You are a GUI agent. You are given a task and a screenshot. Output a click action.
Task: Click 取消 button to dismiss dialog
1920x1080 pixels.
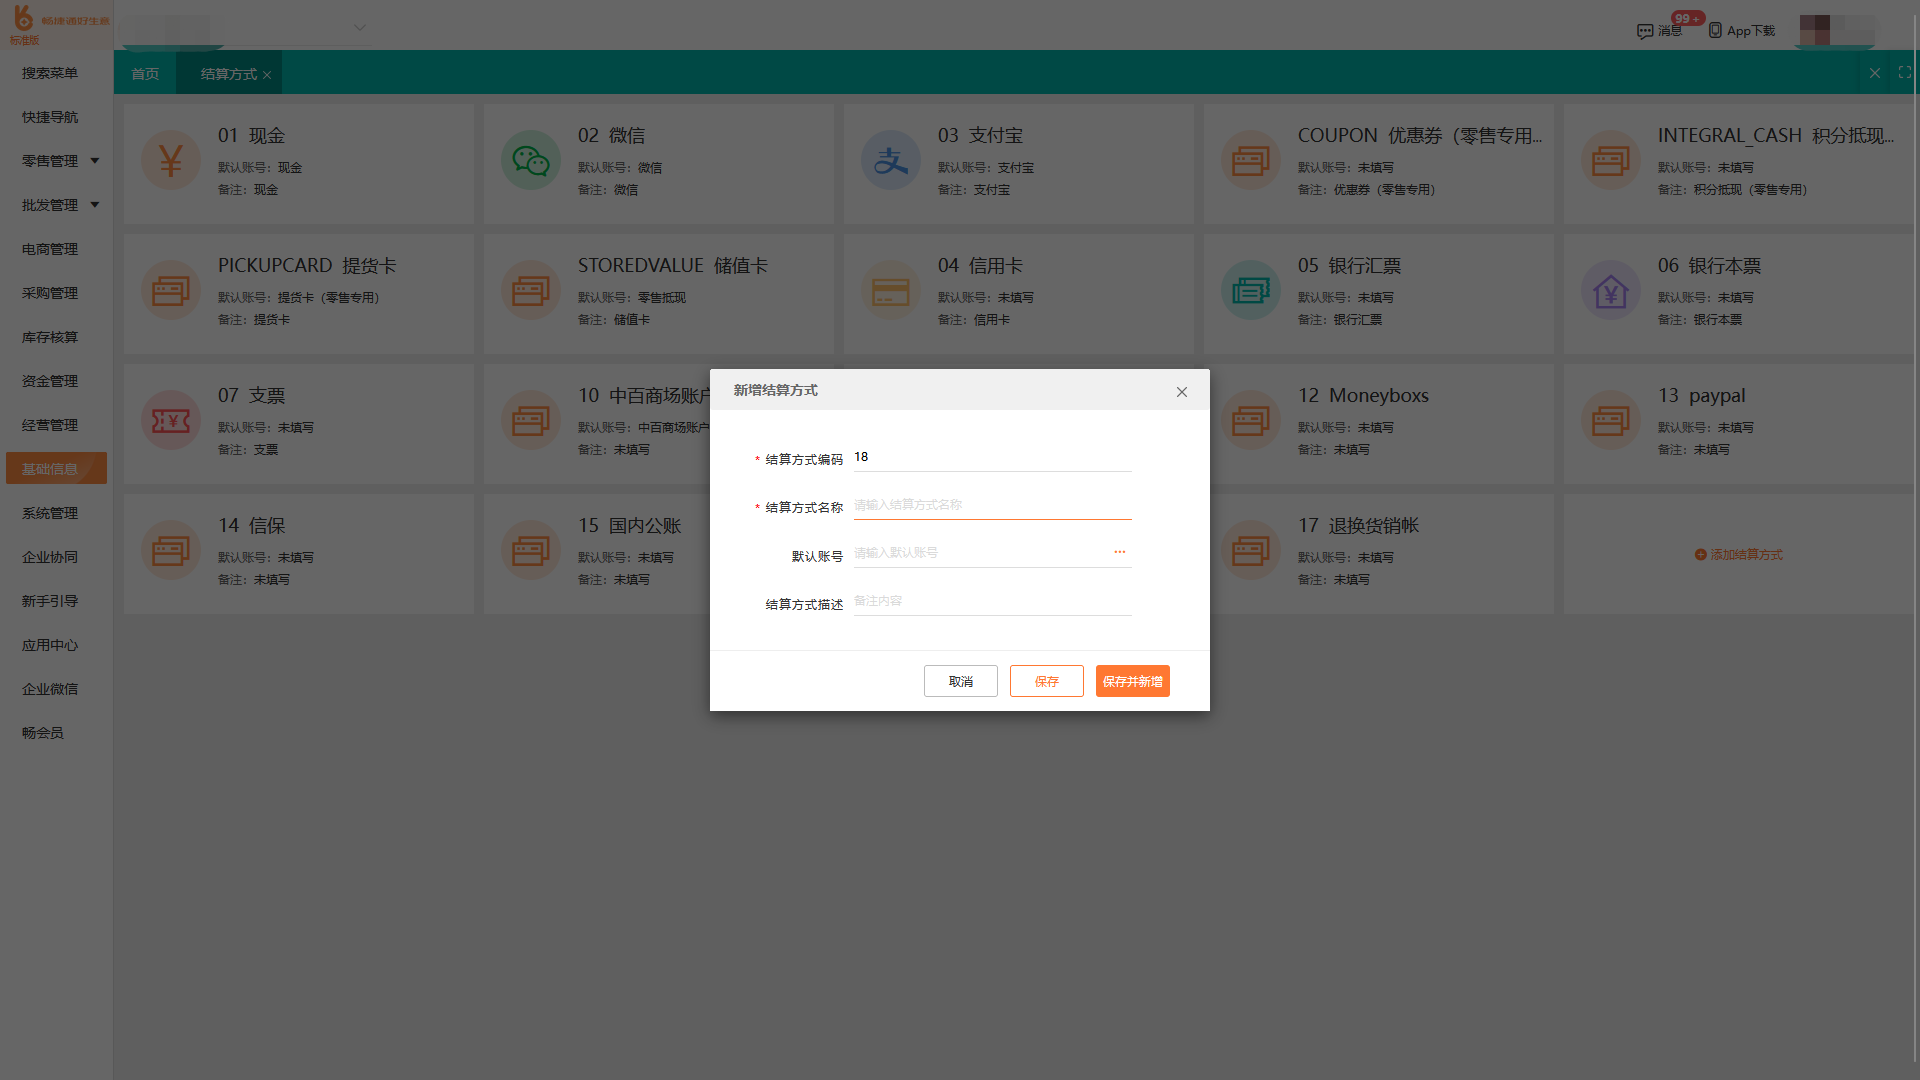[961, 680]
